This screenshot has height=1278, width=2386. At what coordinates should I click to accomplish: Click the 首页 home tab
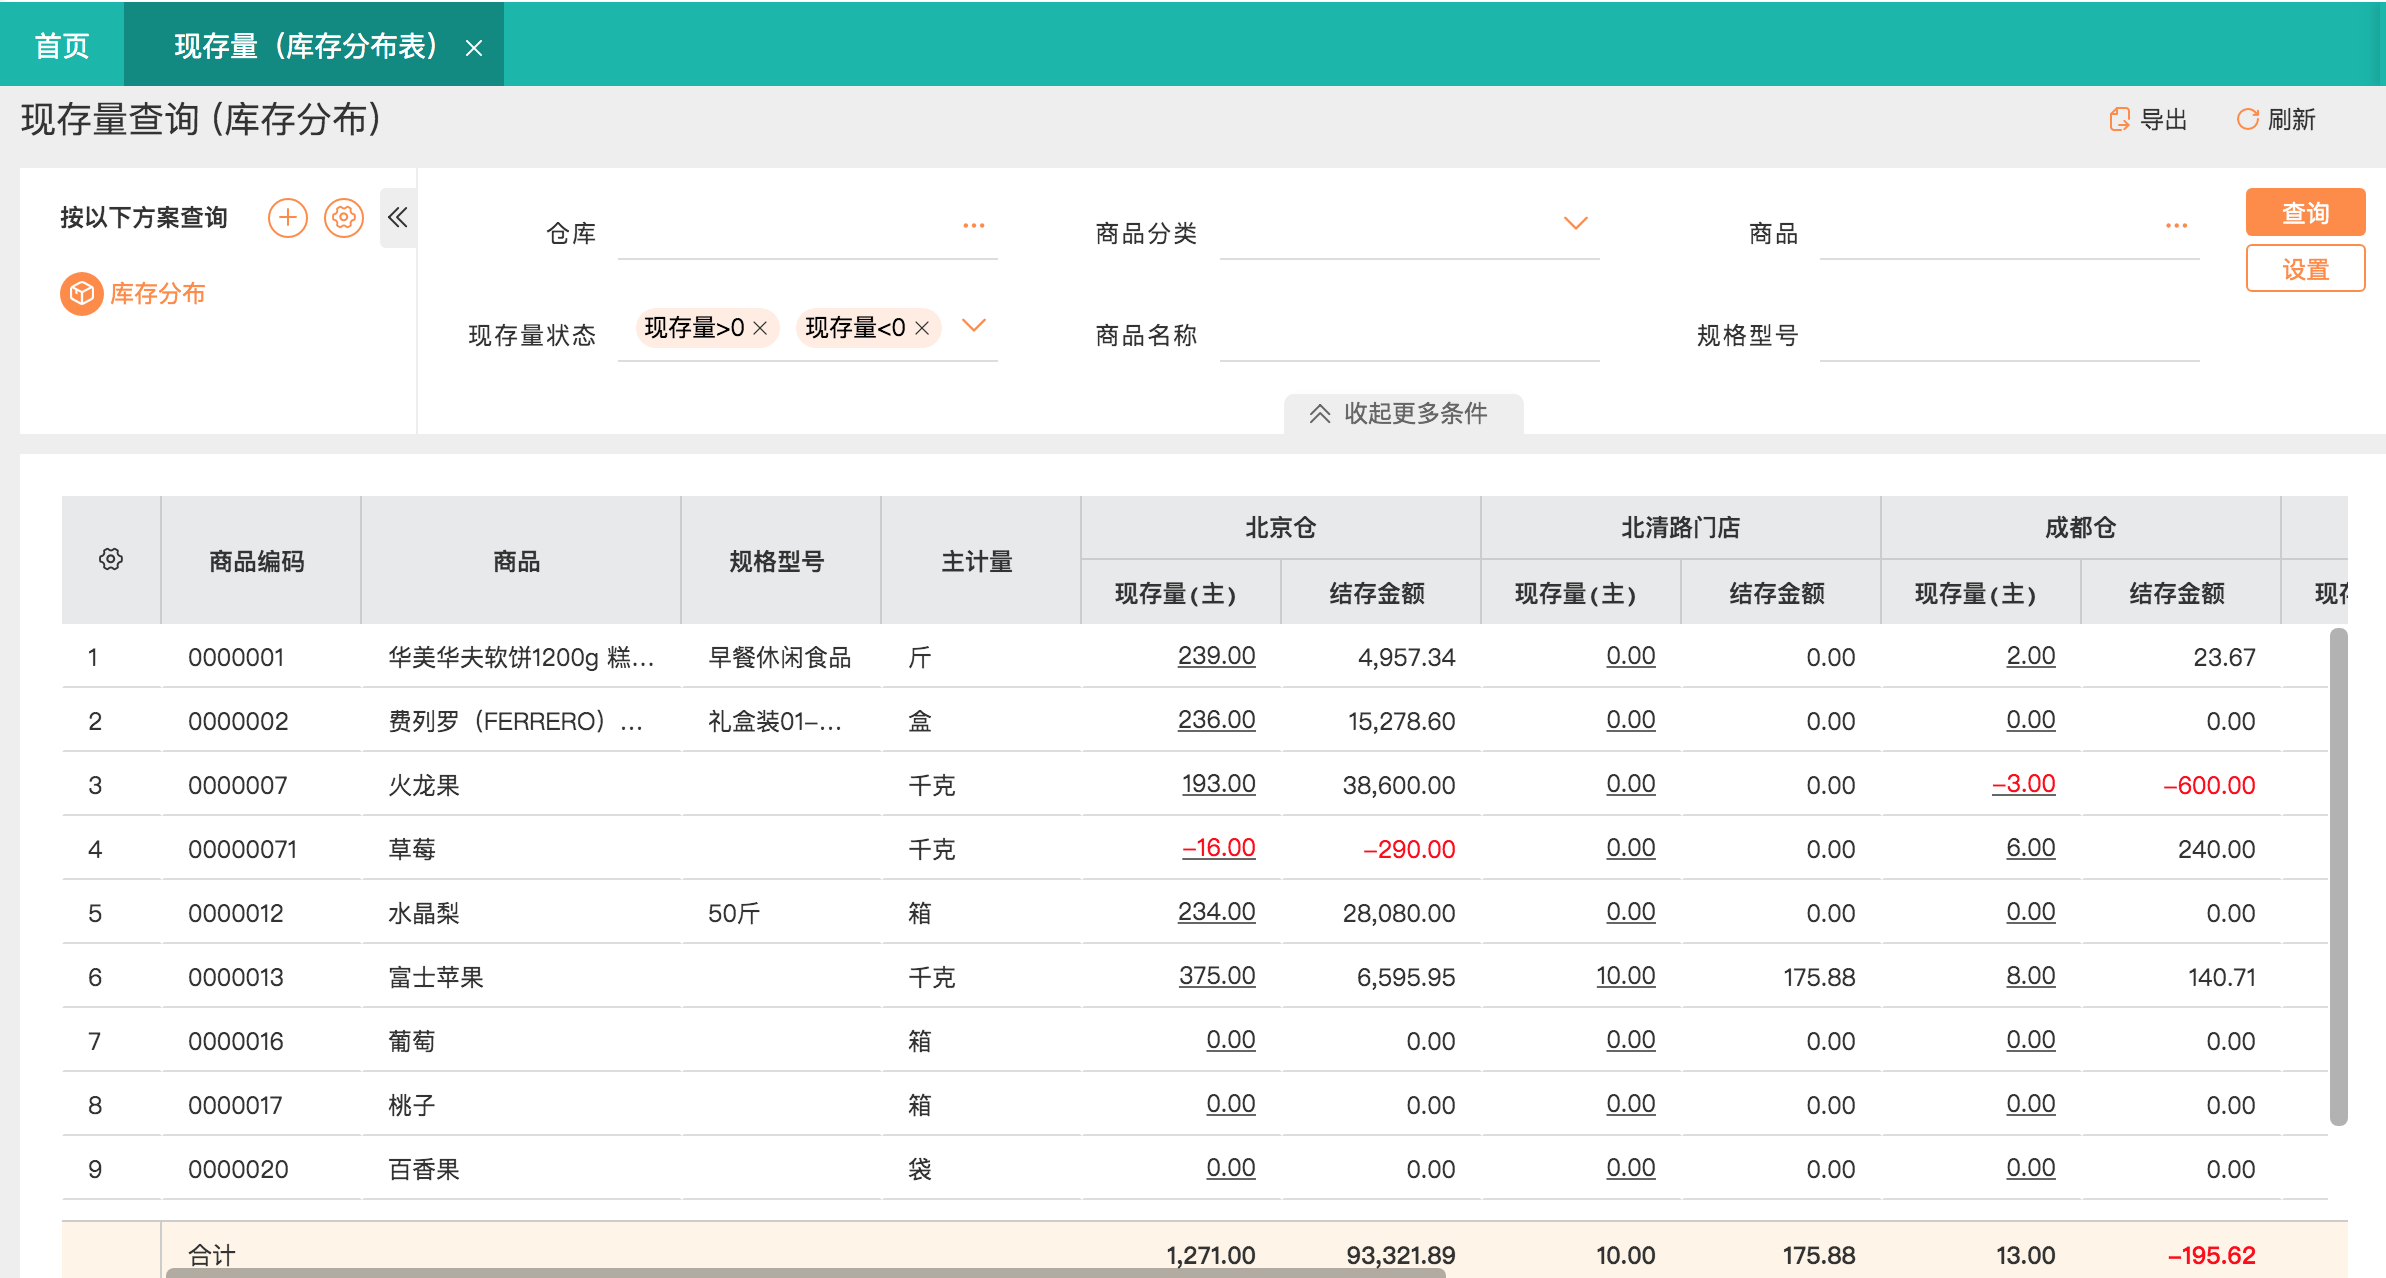[62, 44]
